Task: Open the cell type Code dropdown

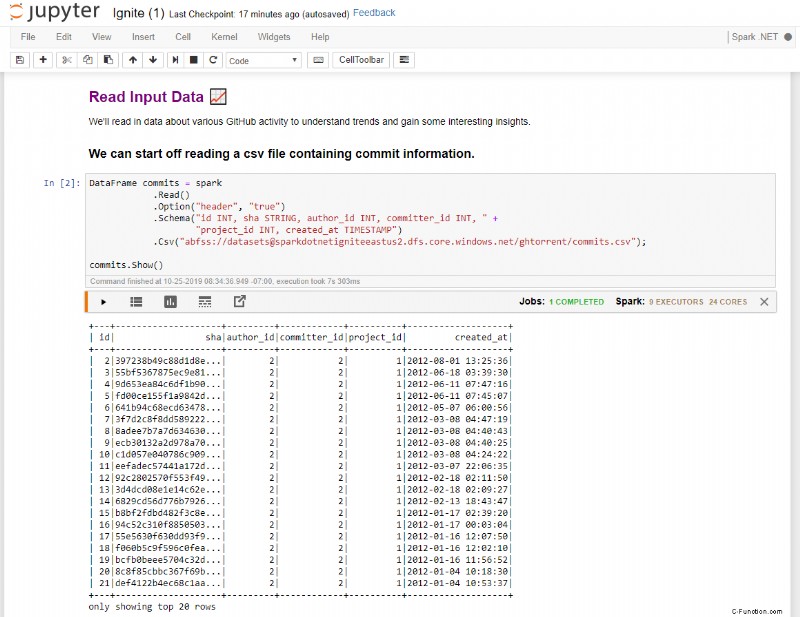Action: pos(264,60)
